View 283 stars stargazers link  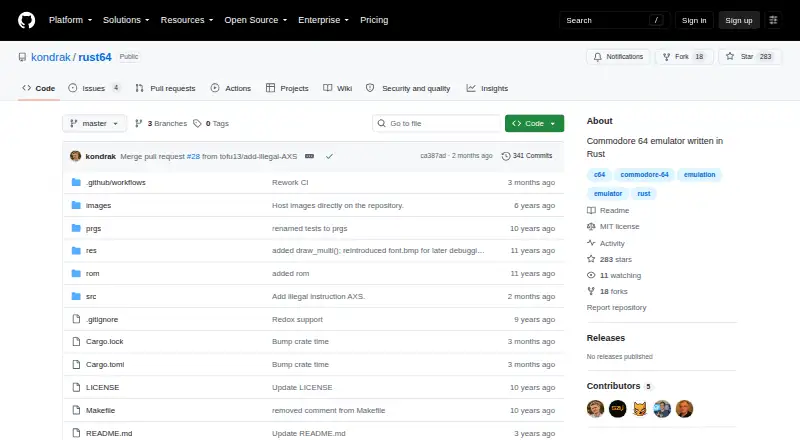[610, 259]
